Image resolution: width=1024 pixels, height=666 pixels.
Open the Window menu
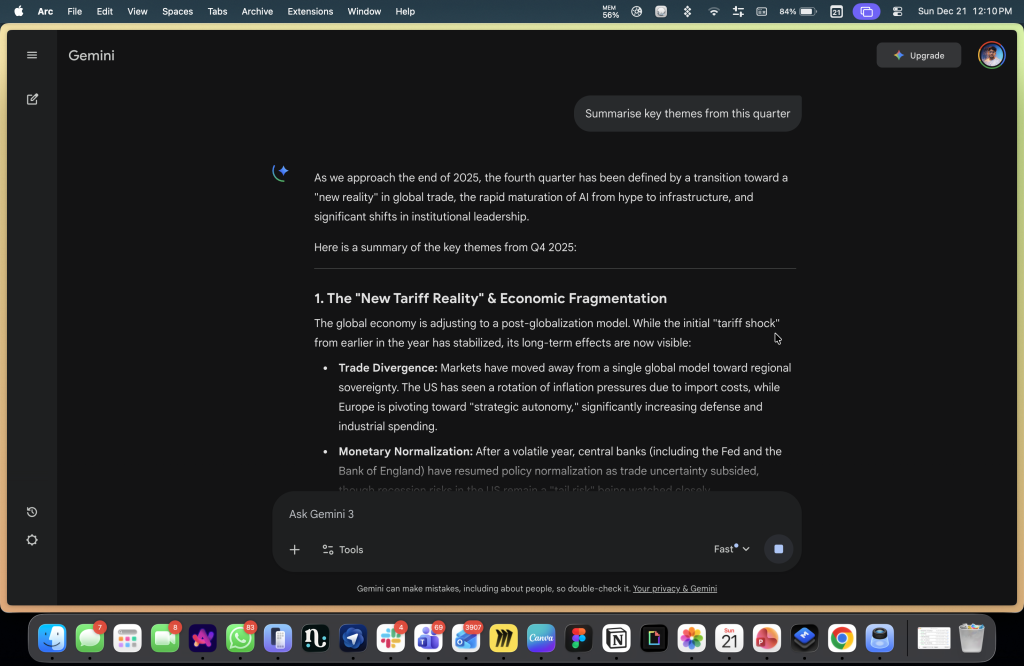[x=364, y=11]
